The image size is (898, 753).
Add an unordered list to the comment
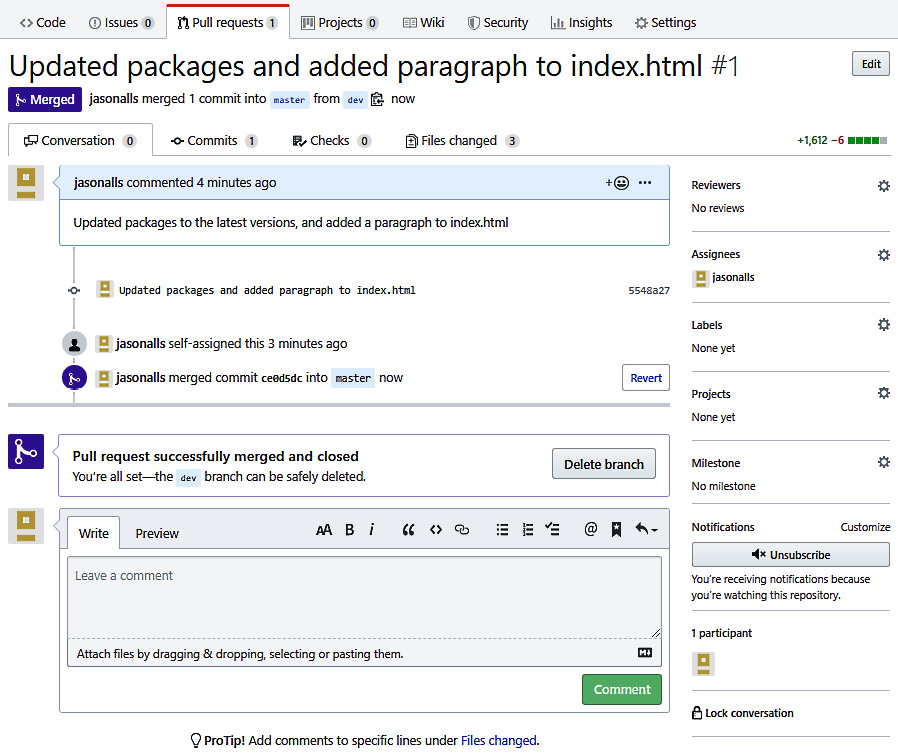[x=502, y=530]
